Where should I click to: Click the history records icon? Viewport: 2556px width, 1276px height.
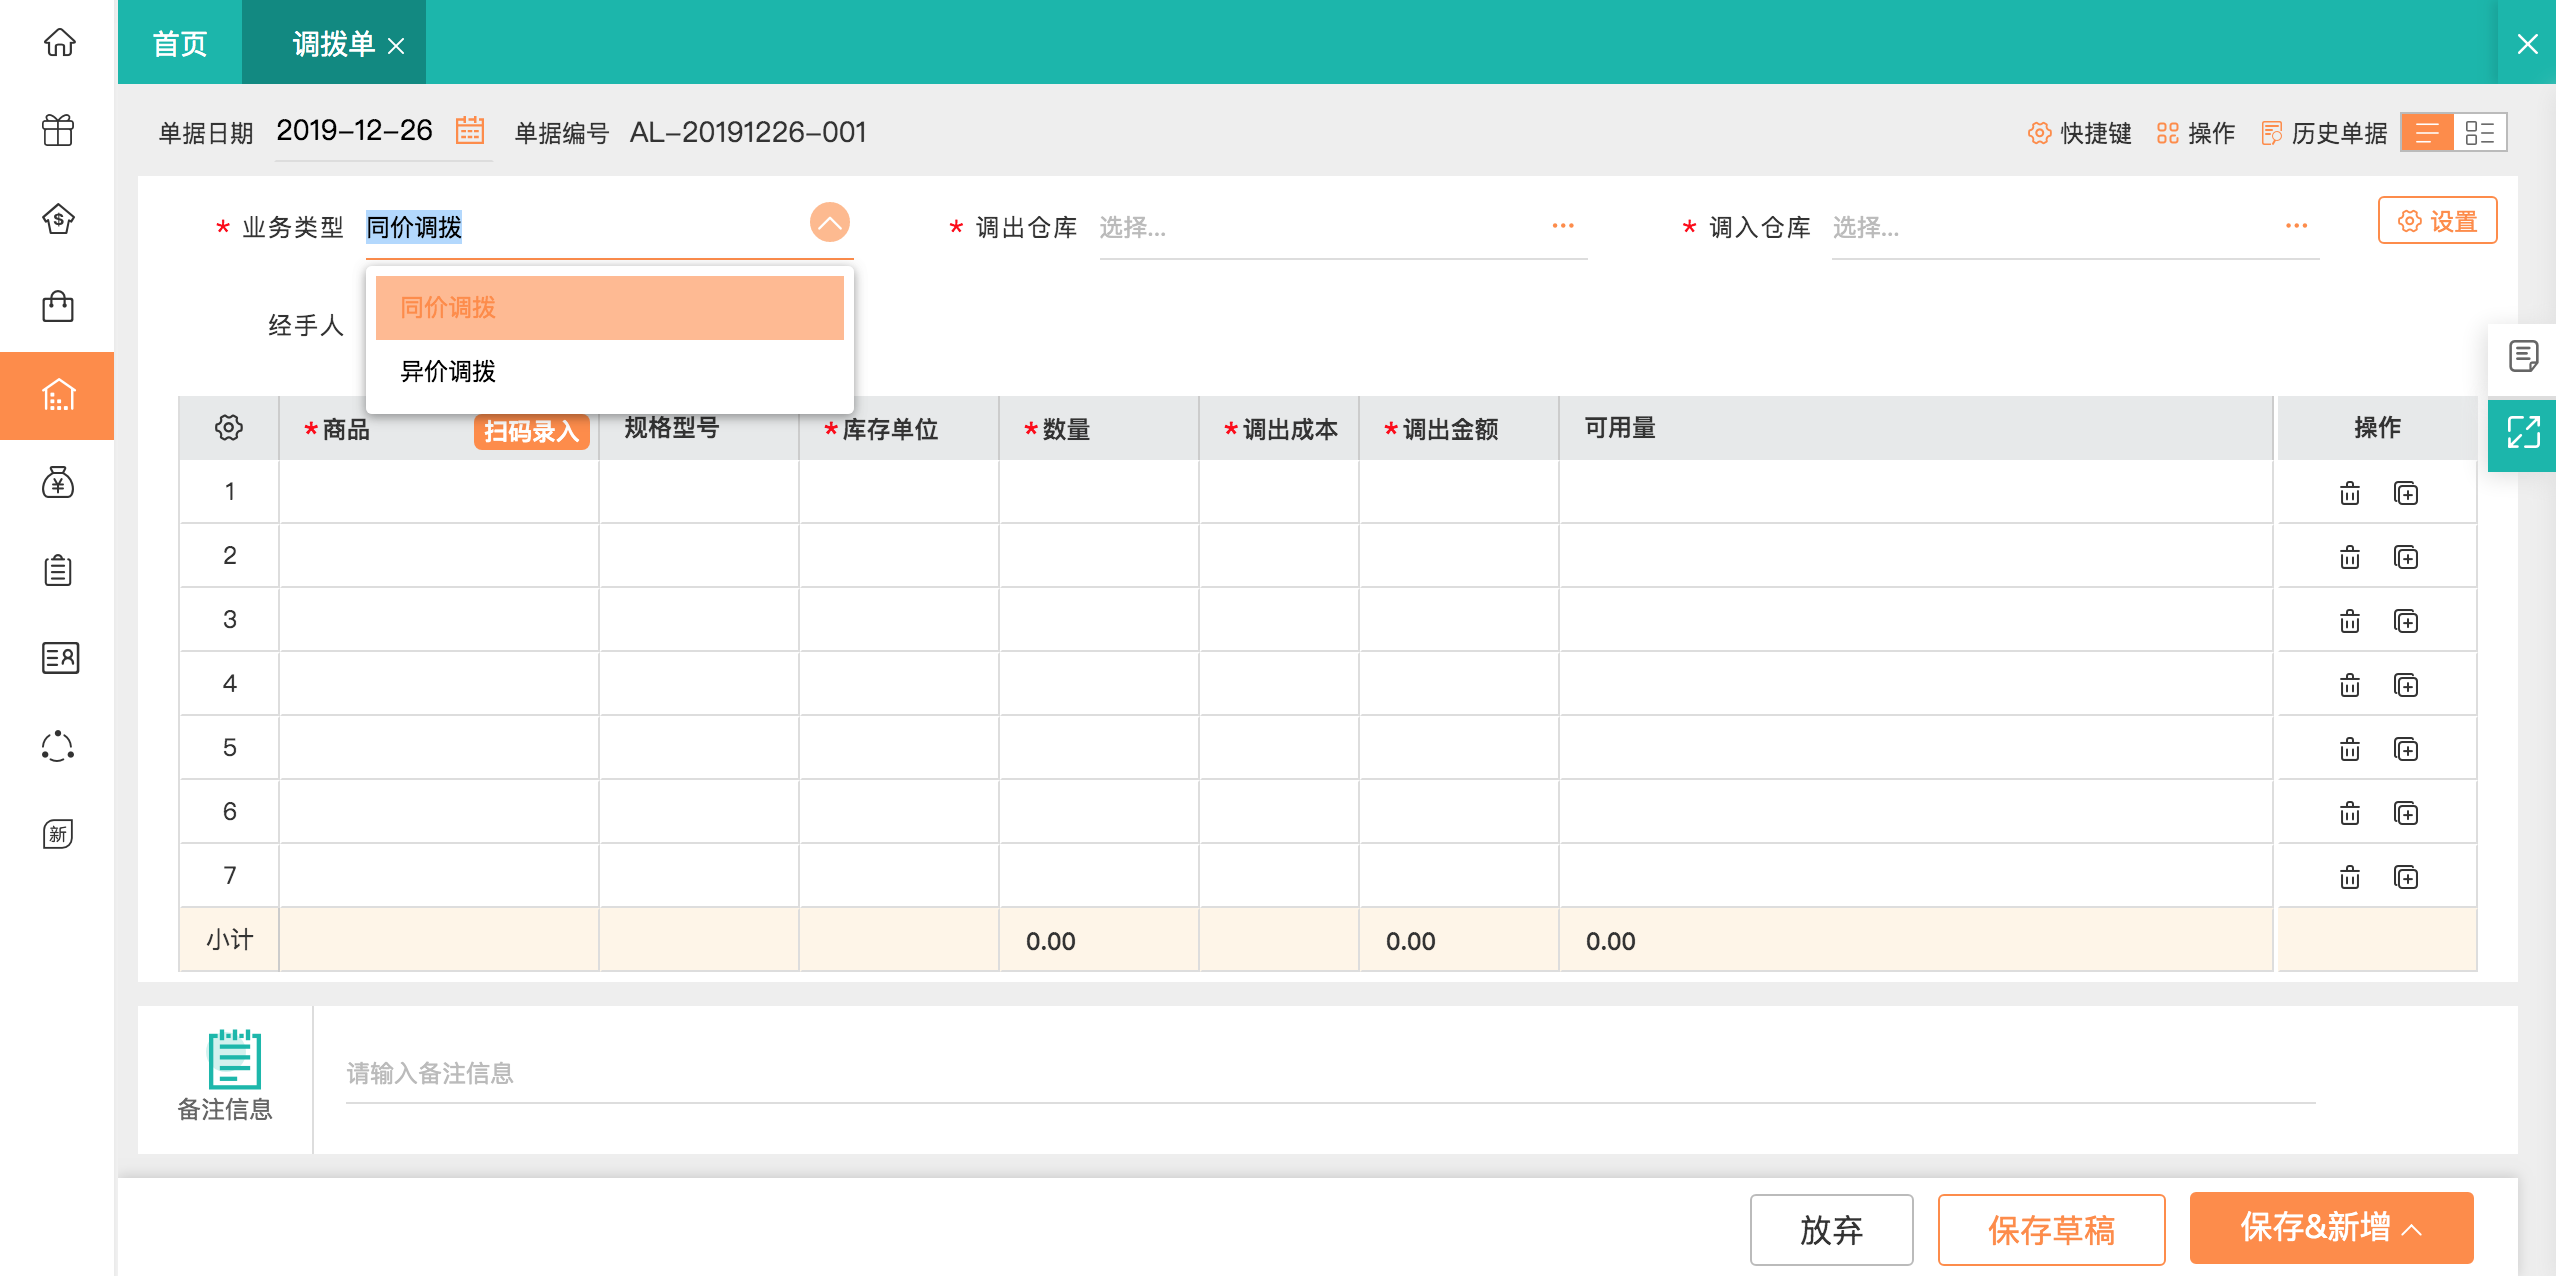click(2274, 132)
